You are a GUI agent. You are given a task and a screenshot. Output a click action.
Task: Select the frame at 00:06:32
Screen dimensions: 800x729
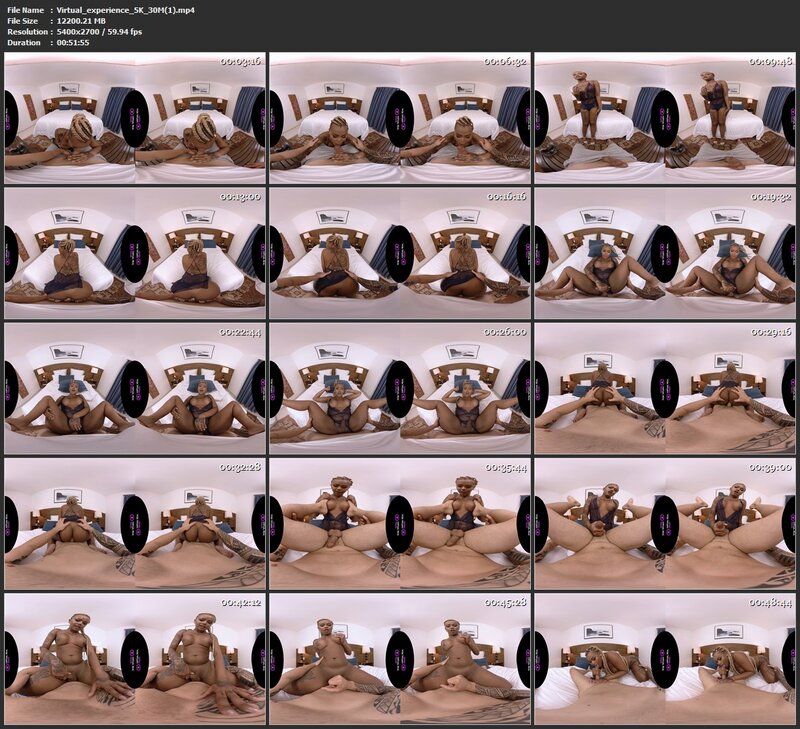pos(400,118)
